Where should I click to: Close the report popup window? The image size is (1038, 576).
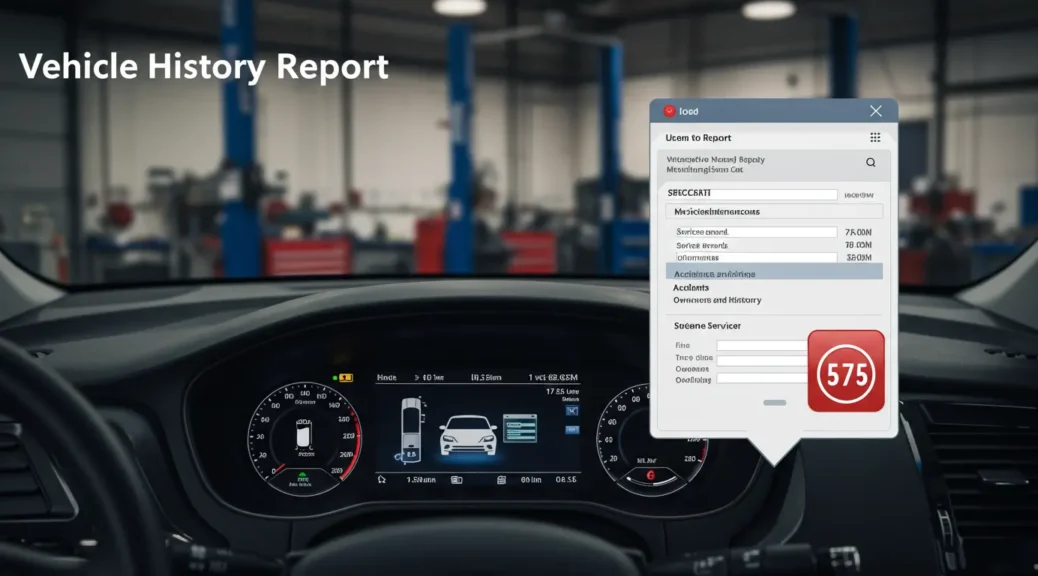[x=876, y=111]
